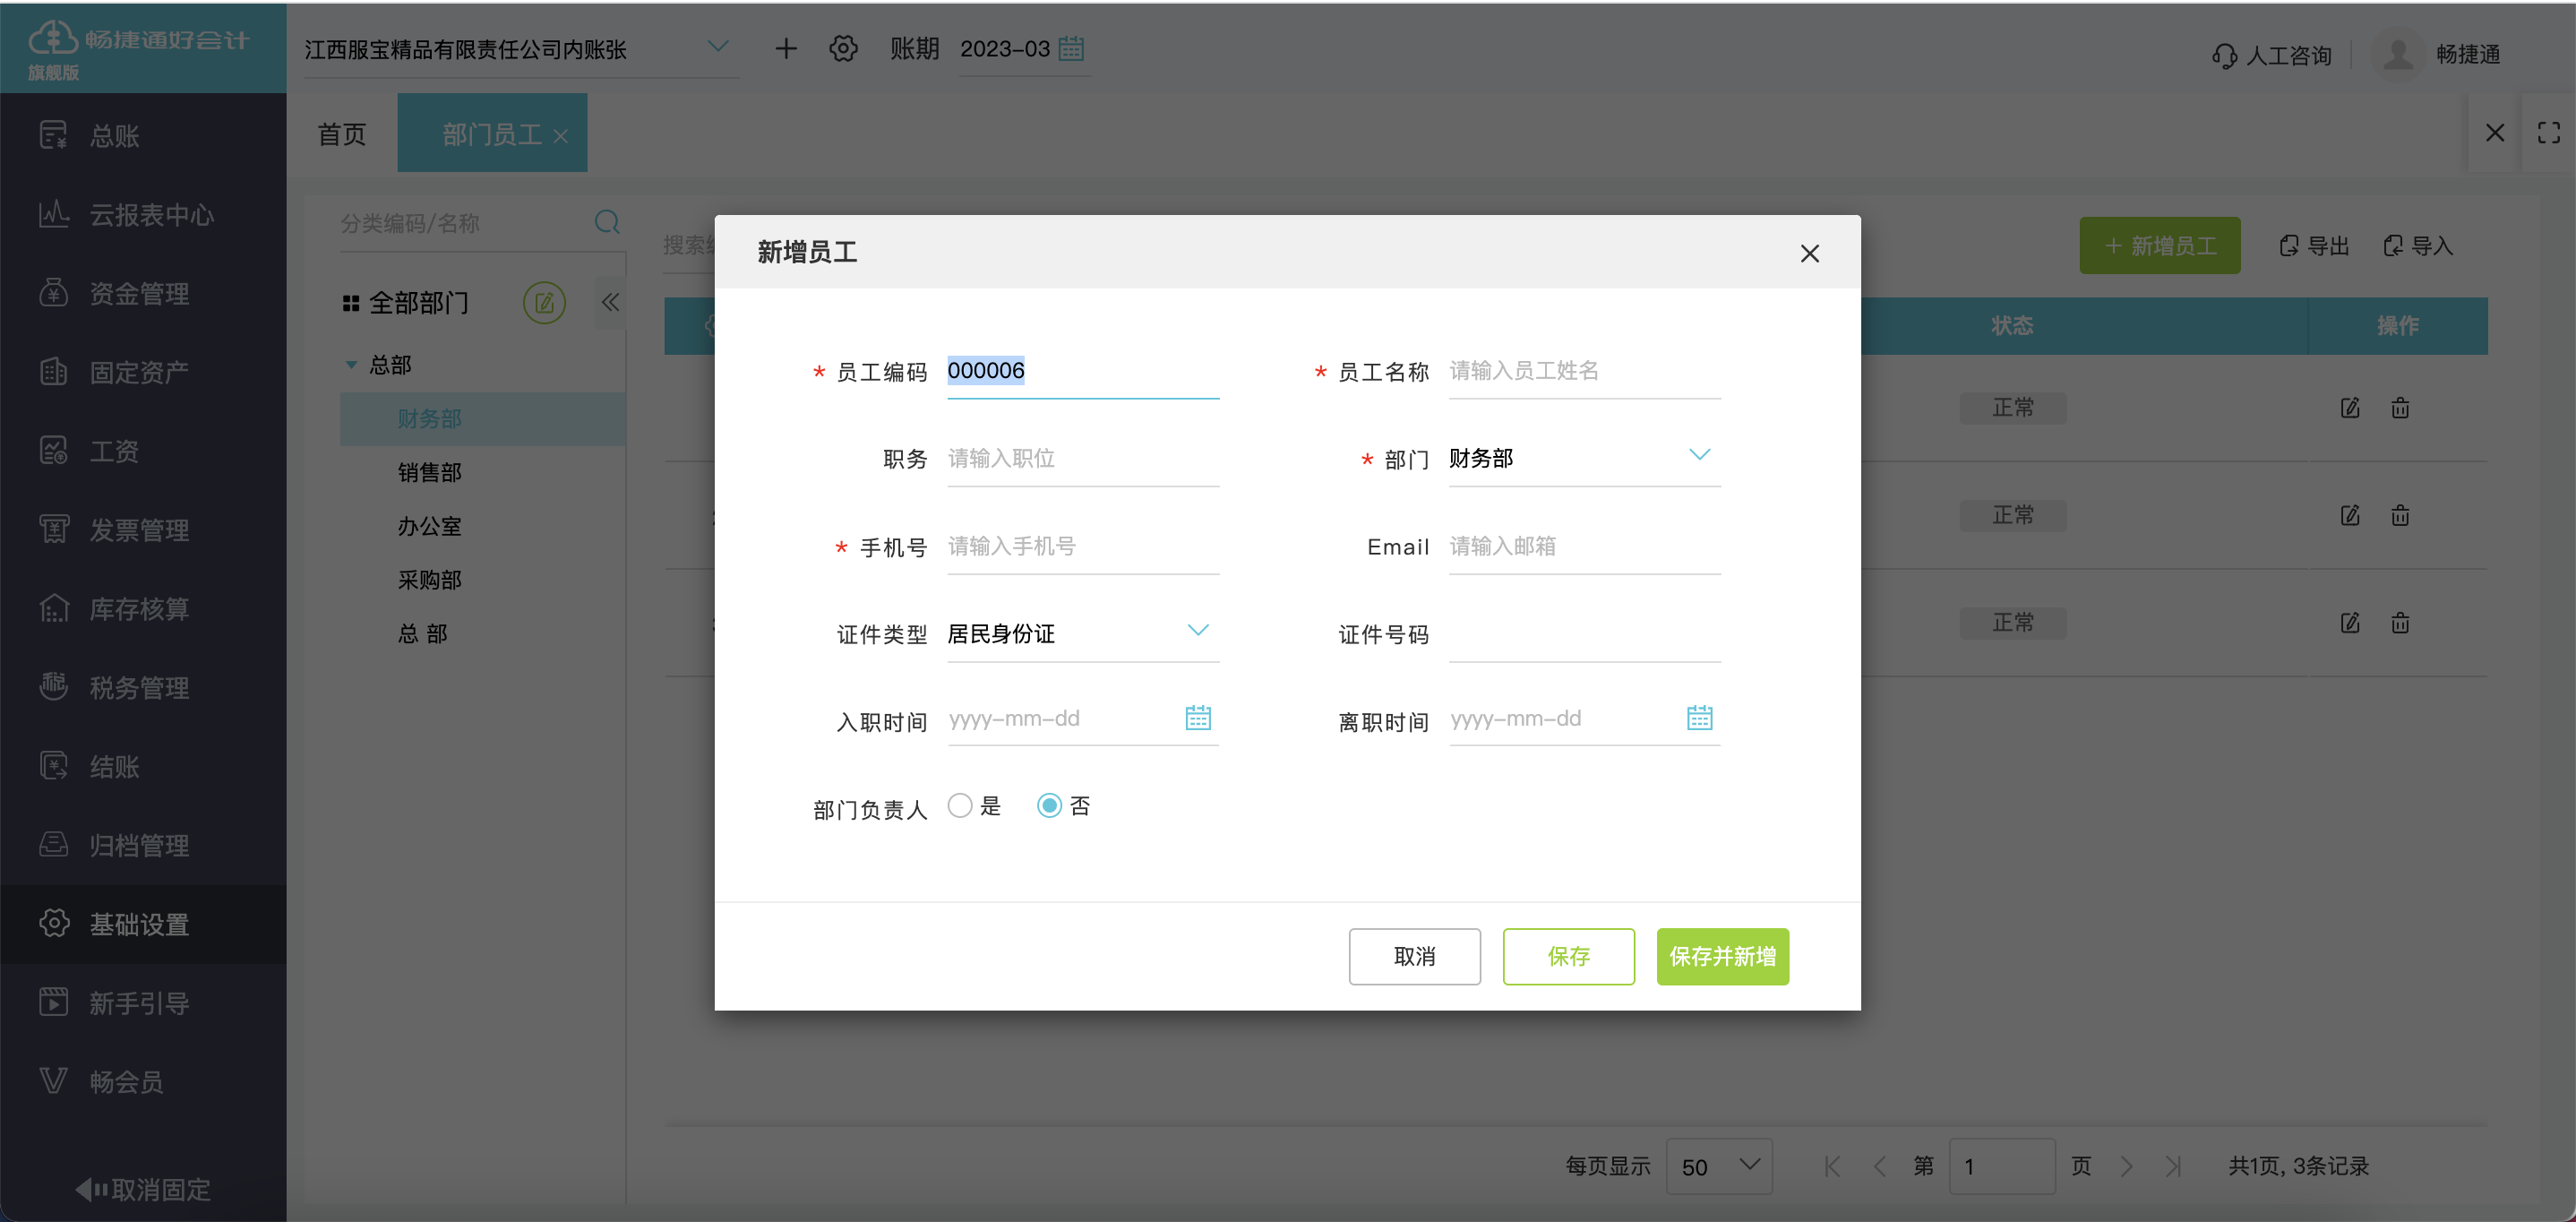Expand the 部门 dropdown in new employee form
The height and width of the screenshot is (1222, 2576).
coord(1700,459)
